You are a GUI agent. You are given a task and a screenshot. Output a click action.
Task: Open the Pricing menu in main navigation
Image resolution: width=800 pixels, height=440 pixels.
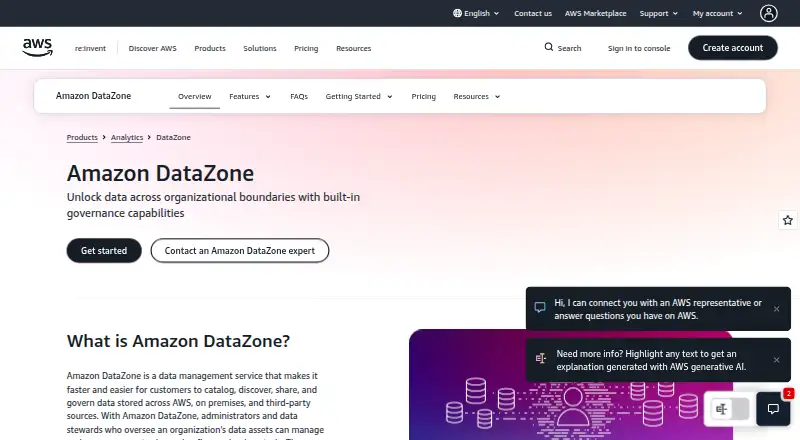pos(306,48)
